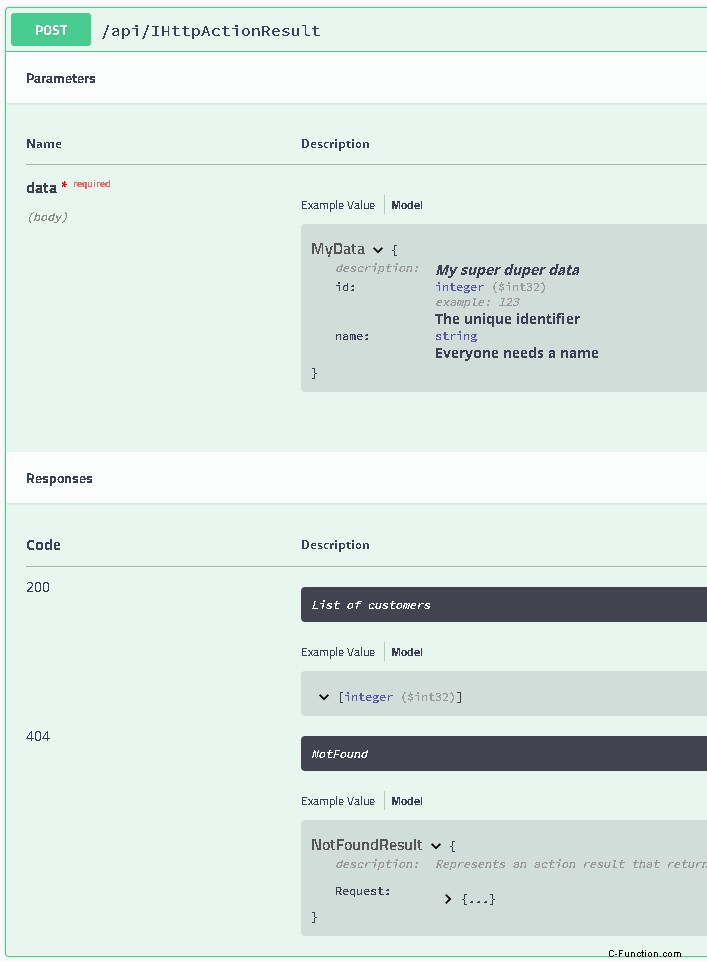707x962 pixels.
Task: Collapse the NotFoundResult model chevron
Action: pyautogui.click(x=436, y=846)
